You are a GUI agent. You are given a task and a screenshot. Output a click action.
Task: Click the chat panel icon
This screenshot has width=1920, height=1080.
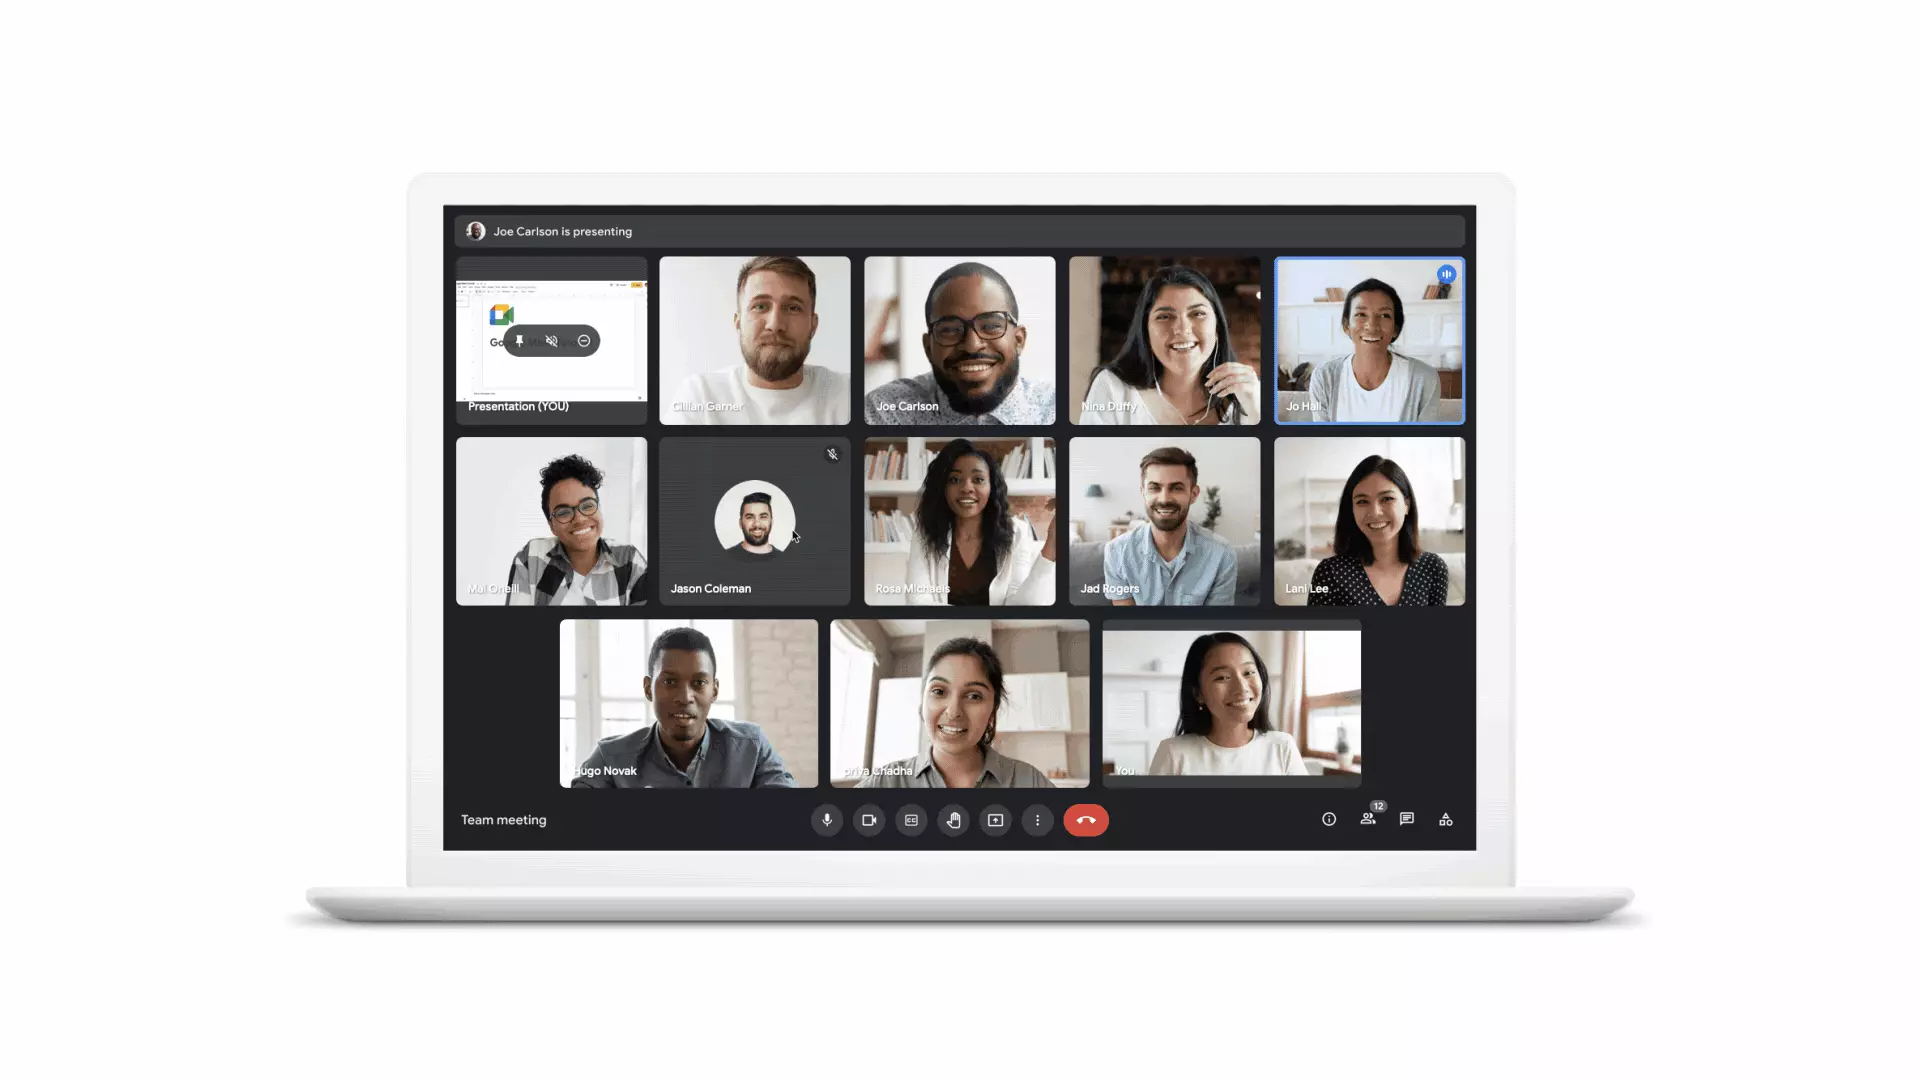pos(1407,820)
